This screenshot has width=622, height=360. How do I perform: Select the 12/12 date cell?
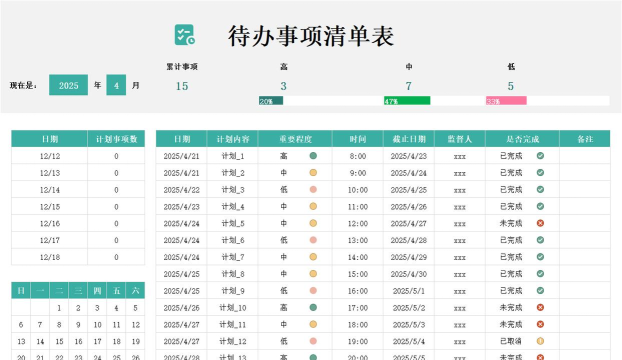[x=50, y=156]
